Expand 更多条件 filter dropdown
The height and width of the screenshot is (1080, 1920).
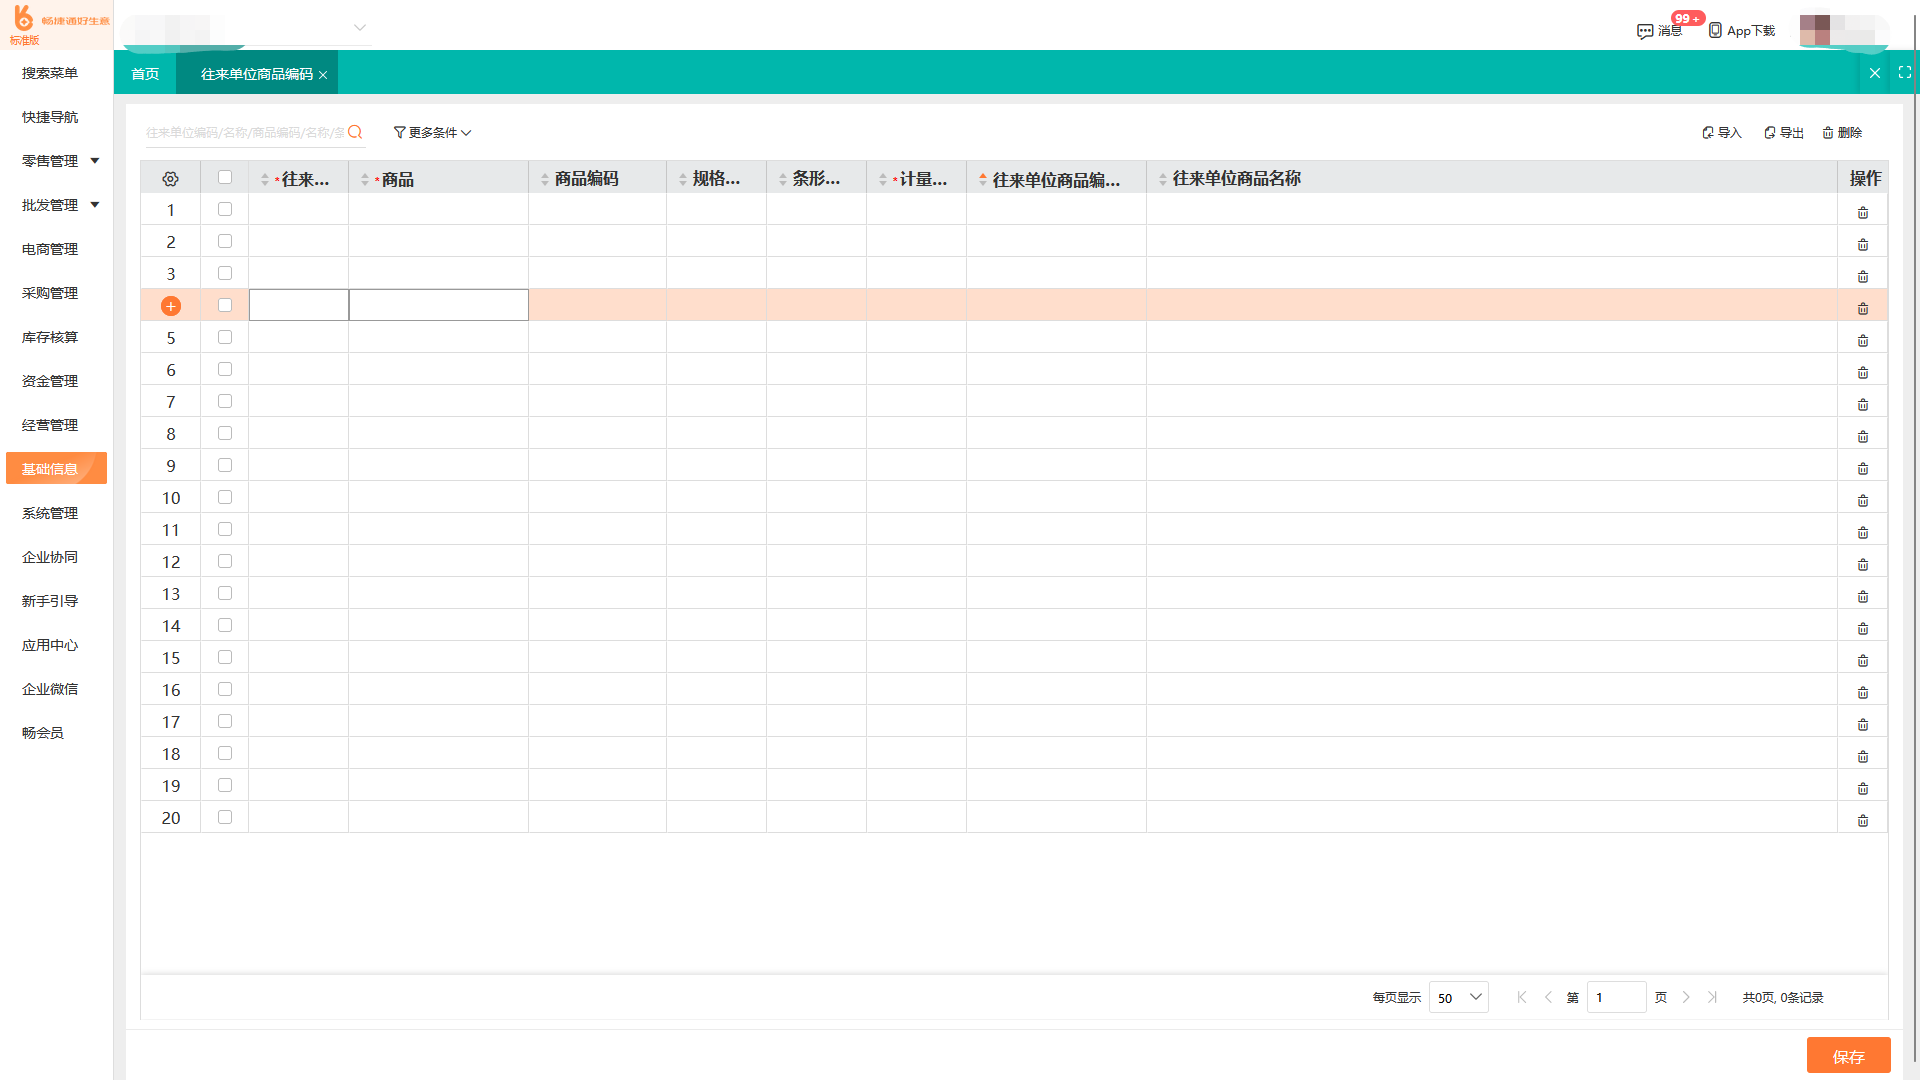431,132
